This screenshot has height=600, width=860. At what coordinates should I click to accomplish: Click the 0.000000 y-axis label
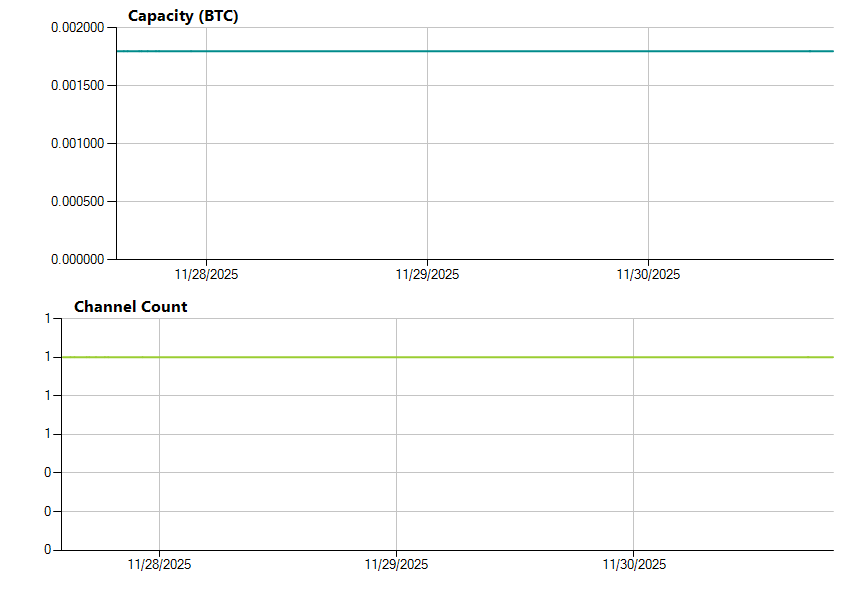click(x=77, y=259)
